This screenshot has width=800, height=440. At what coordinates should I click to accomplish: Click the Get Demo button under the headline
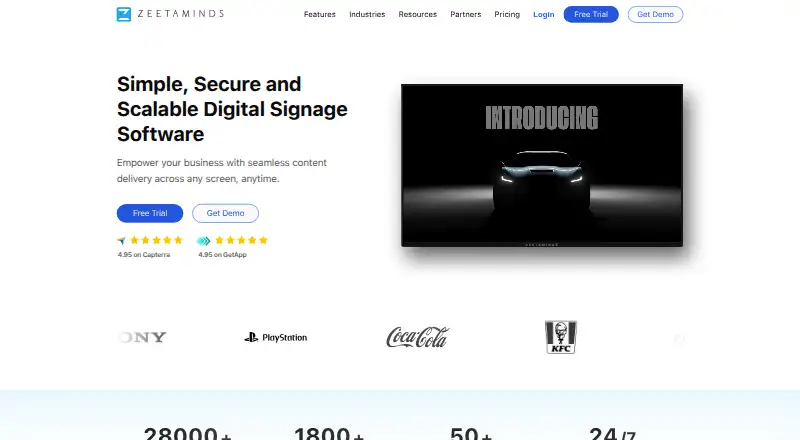226,213
